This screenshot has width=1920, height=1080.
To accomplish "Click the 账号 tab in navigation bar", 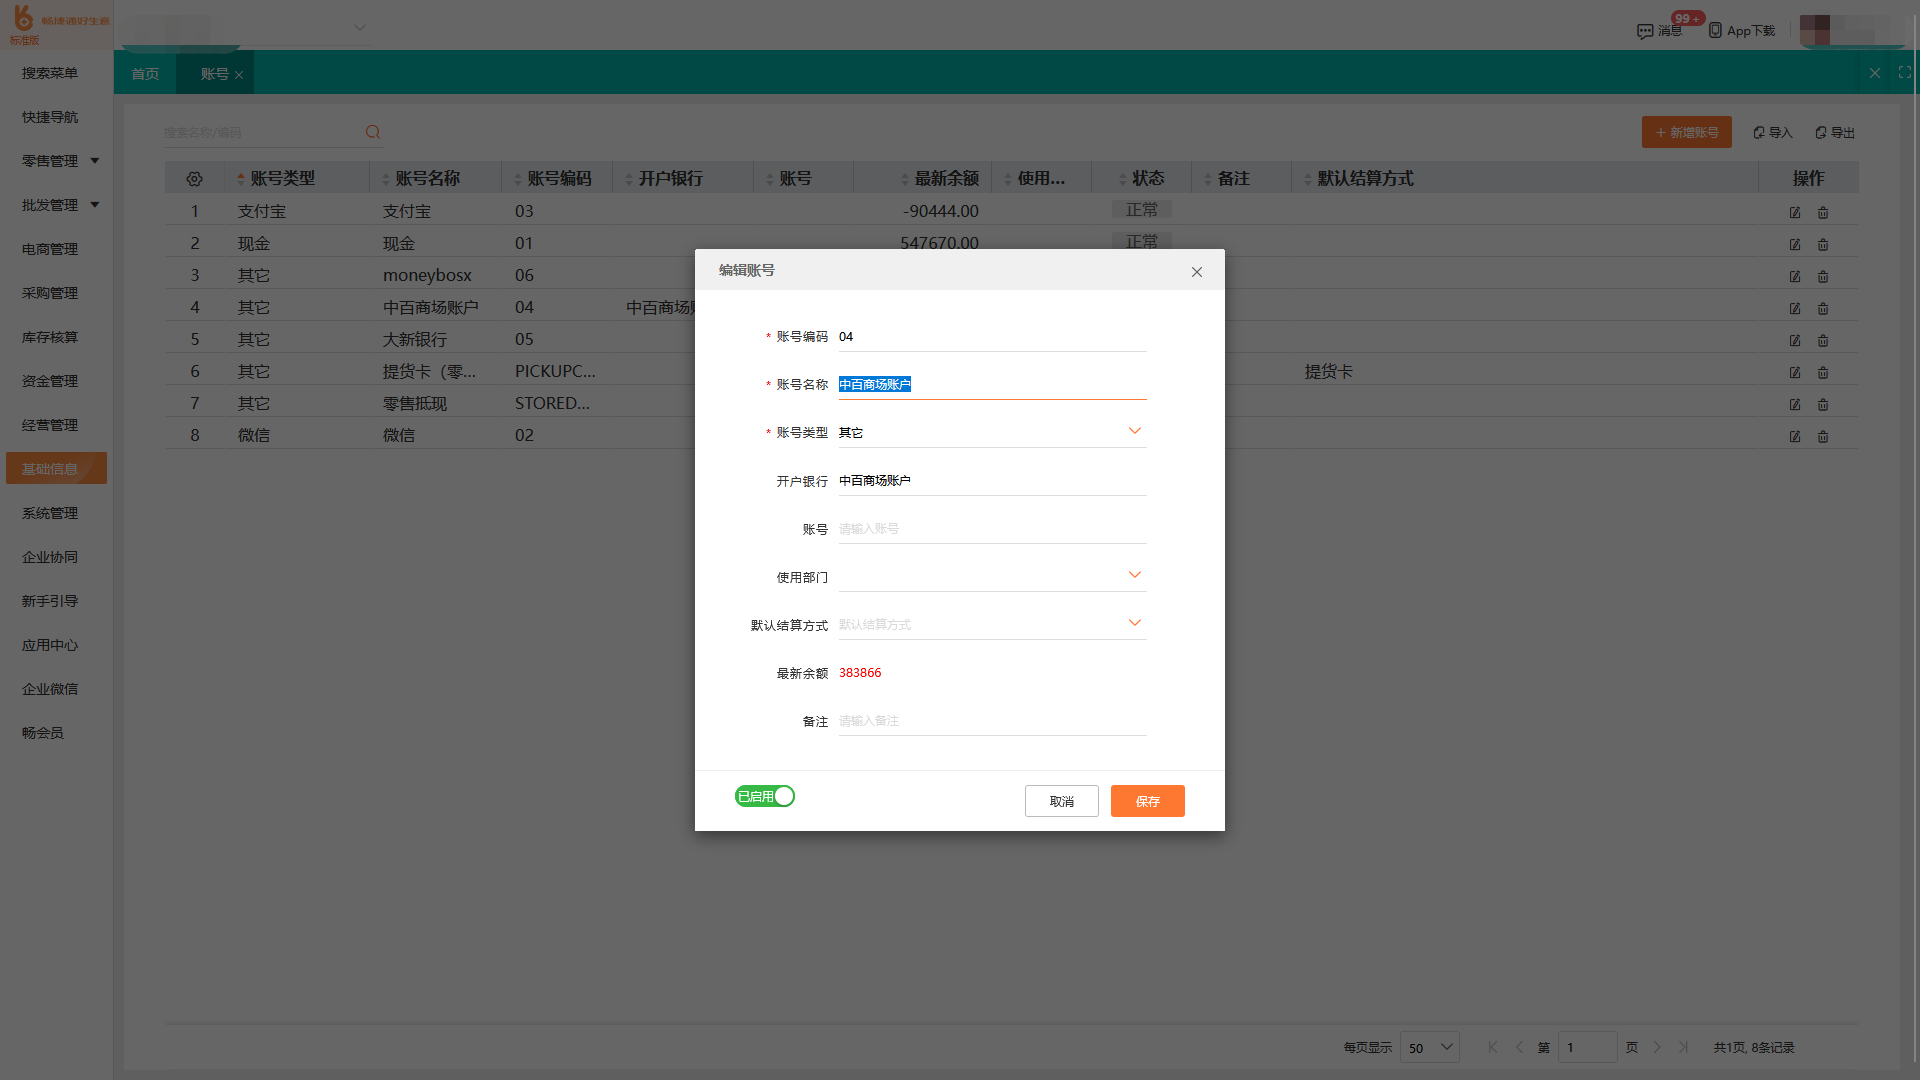I will [x=214, y=73].
